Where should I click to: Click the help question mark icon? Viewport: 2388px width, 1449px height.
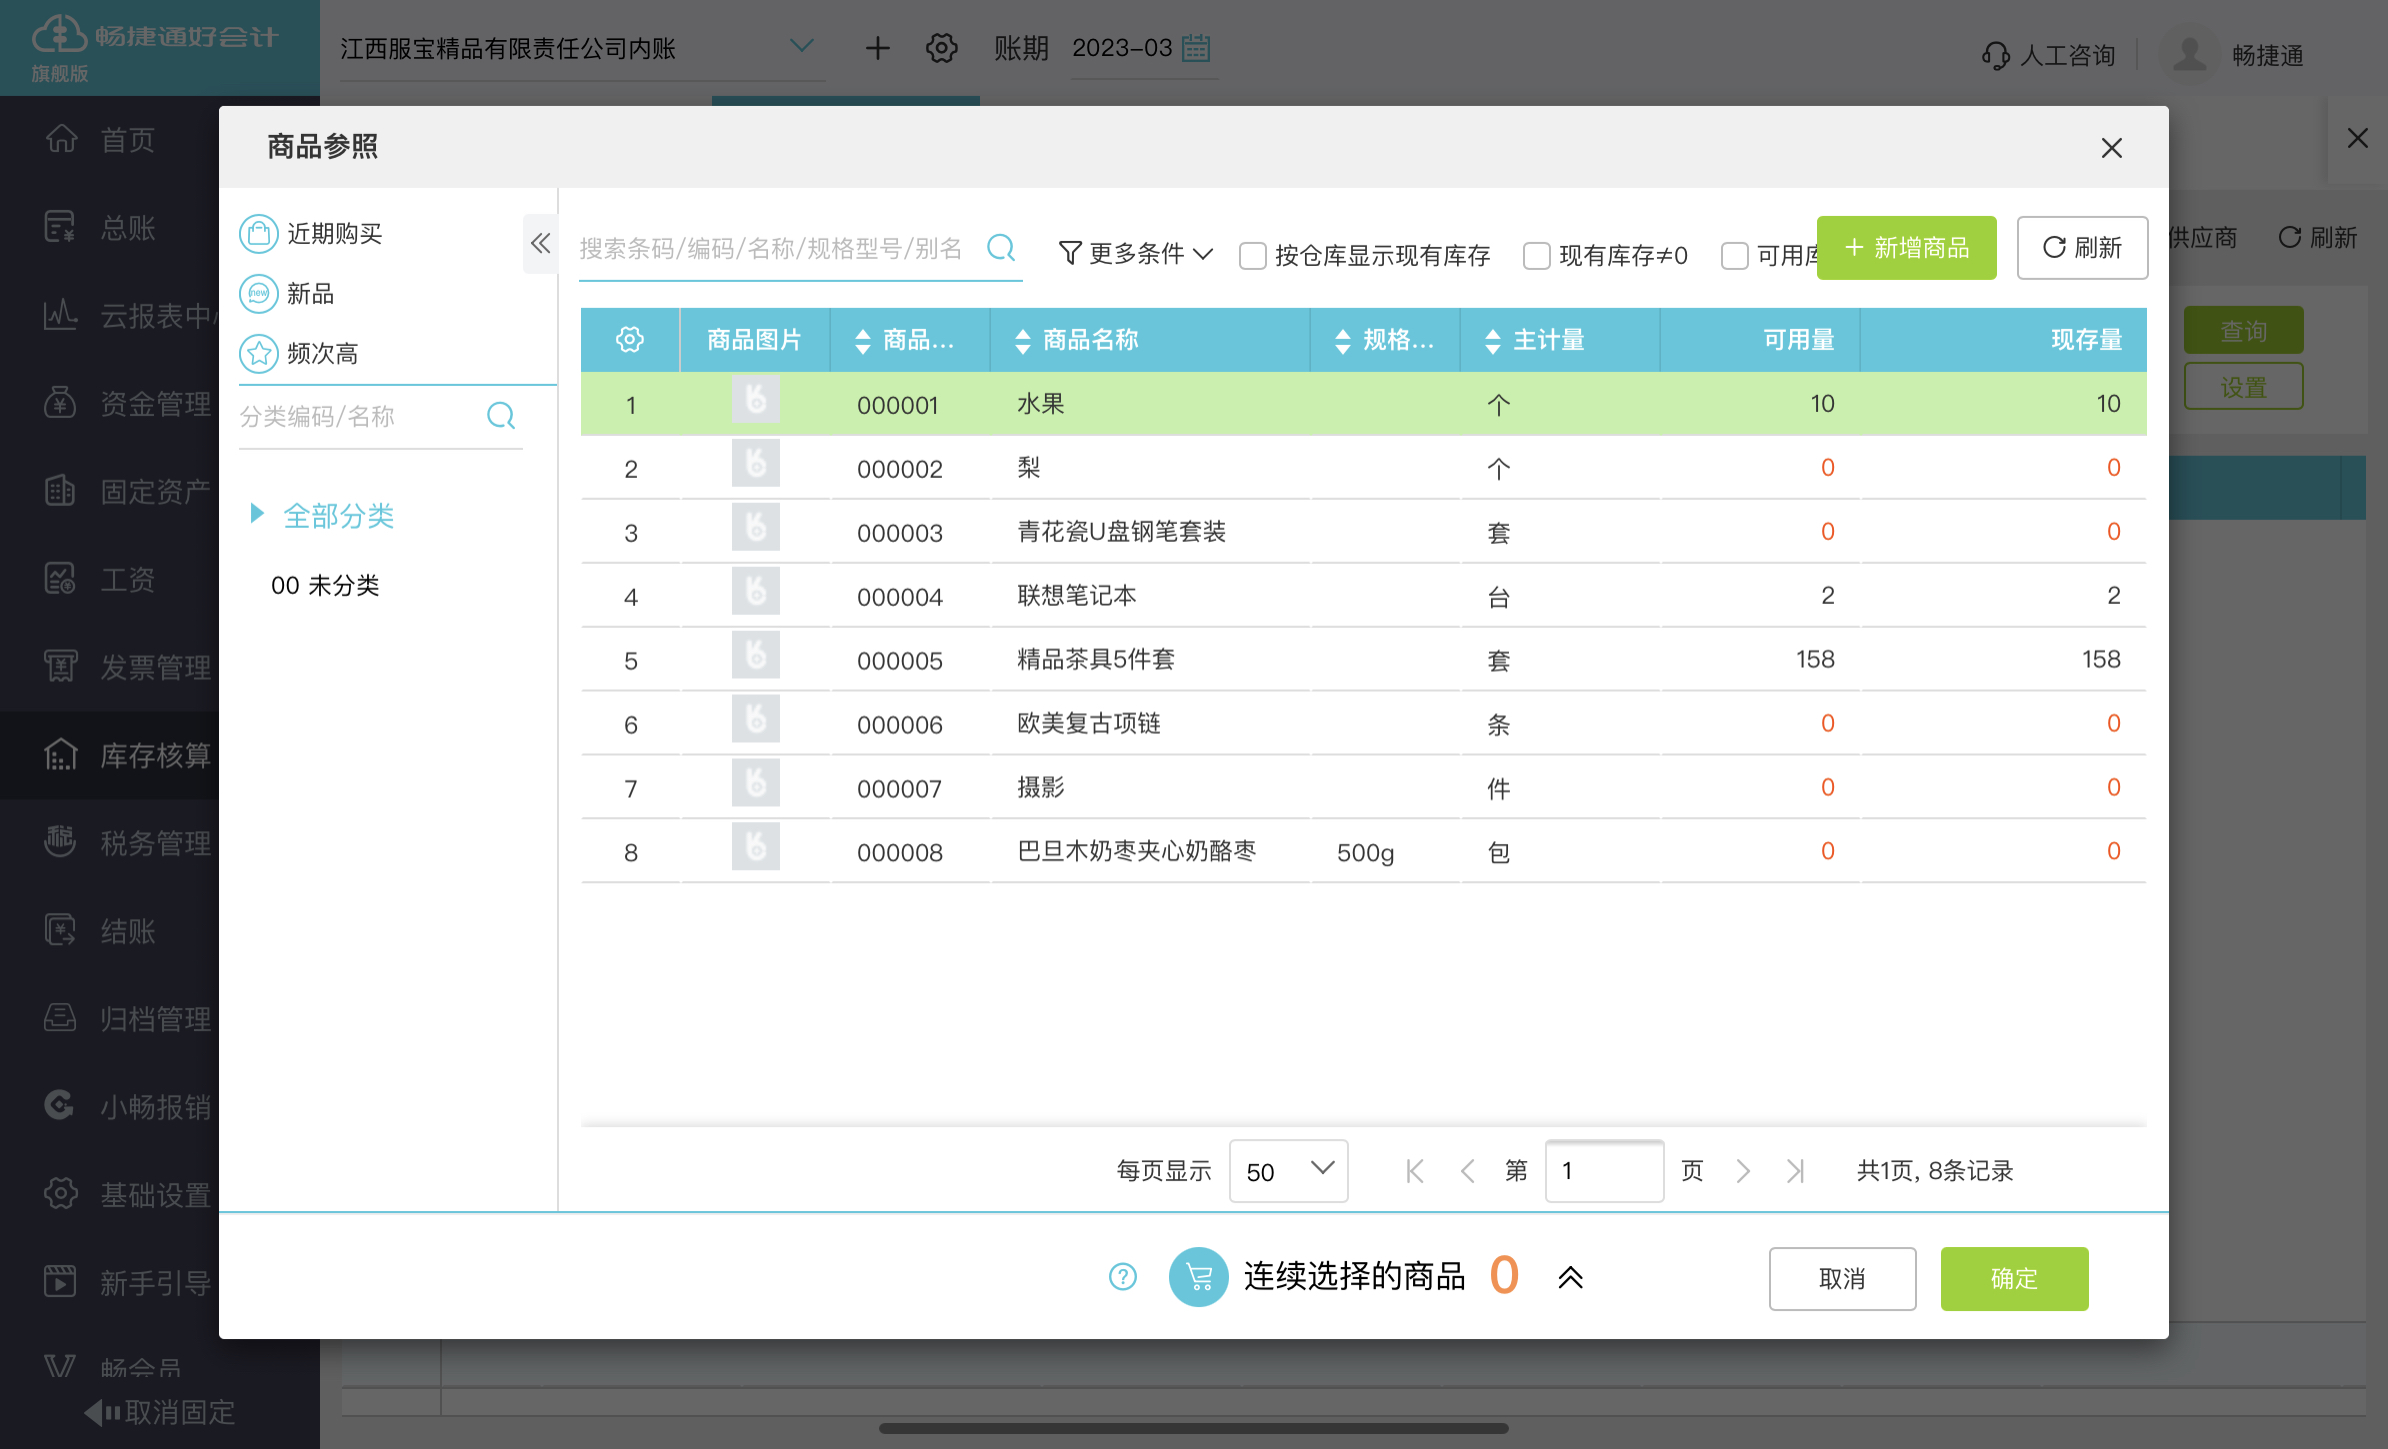(x=1122, y=1277)
